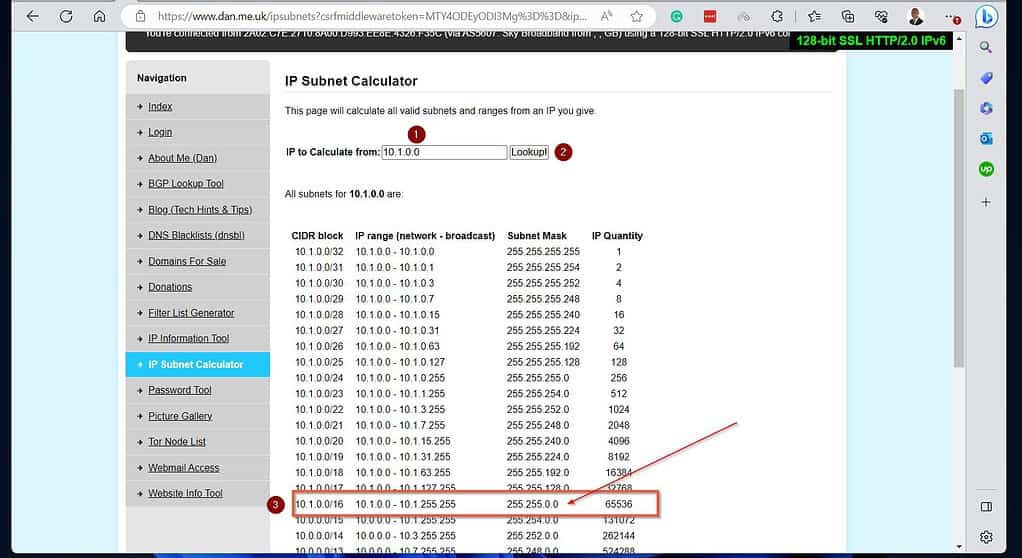This screenshot has width=1022, height=558.
Task: Open Filter List Generator link
Action: click(191, 313)
